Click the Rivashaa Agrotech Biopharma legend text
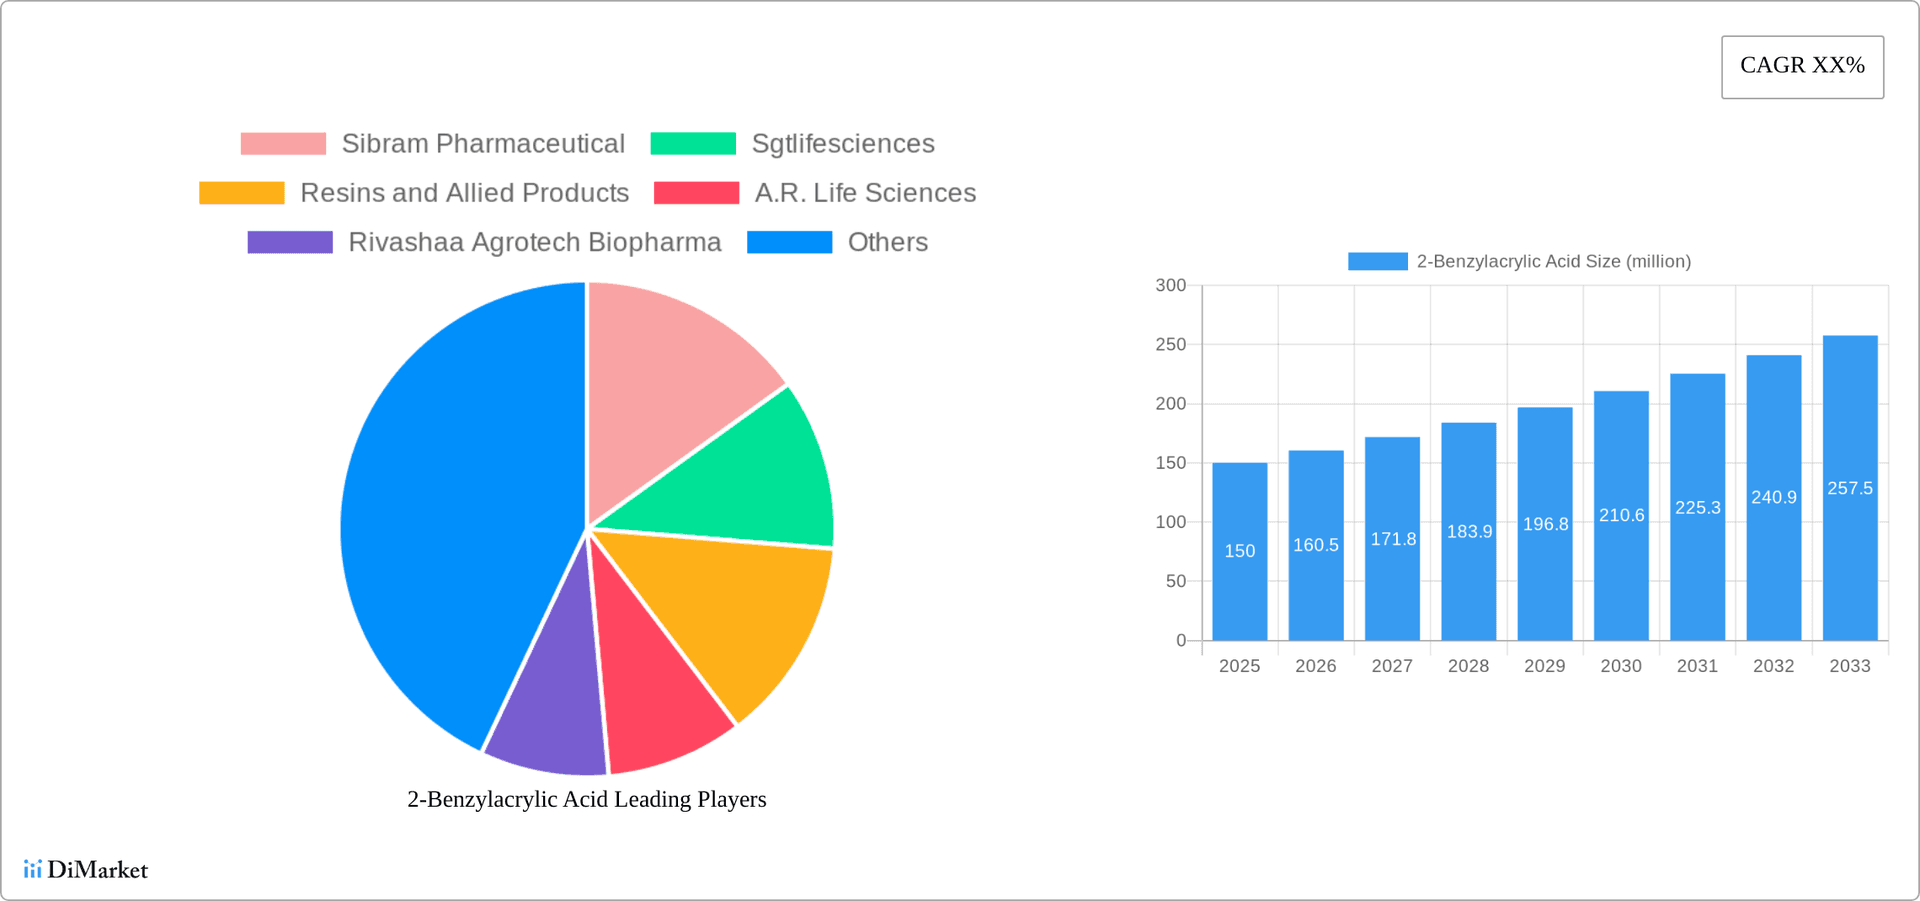This screenshot has height=901, width=1920. [x=535, y=242]
